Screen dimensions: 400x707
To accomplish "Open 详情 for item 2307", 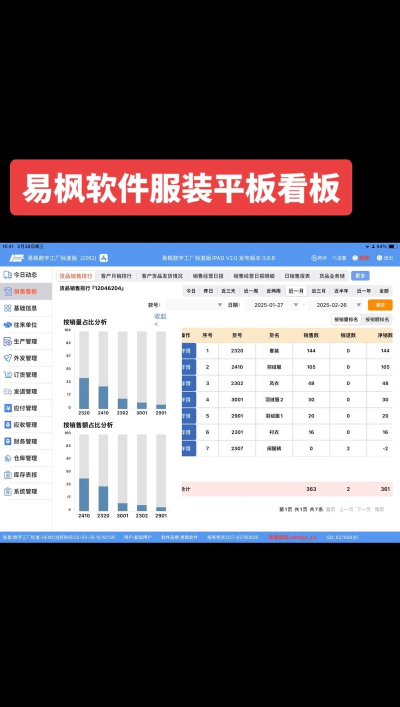I will 189,449.
